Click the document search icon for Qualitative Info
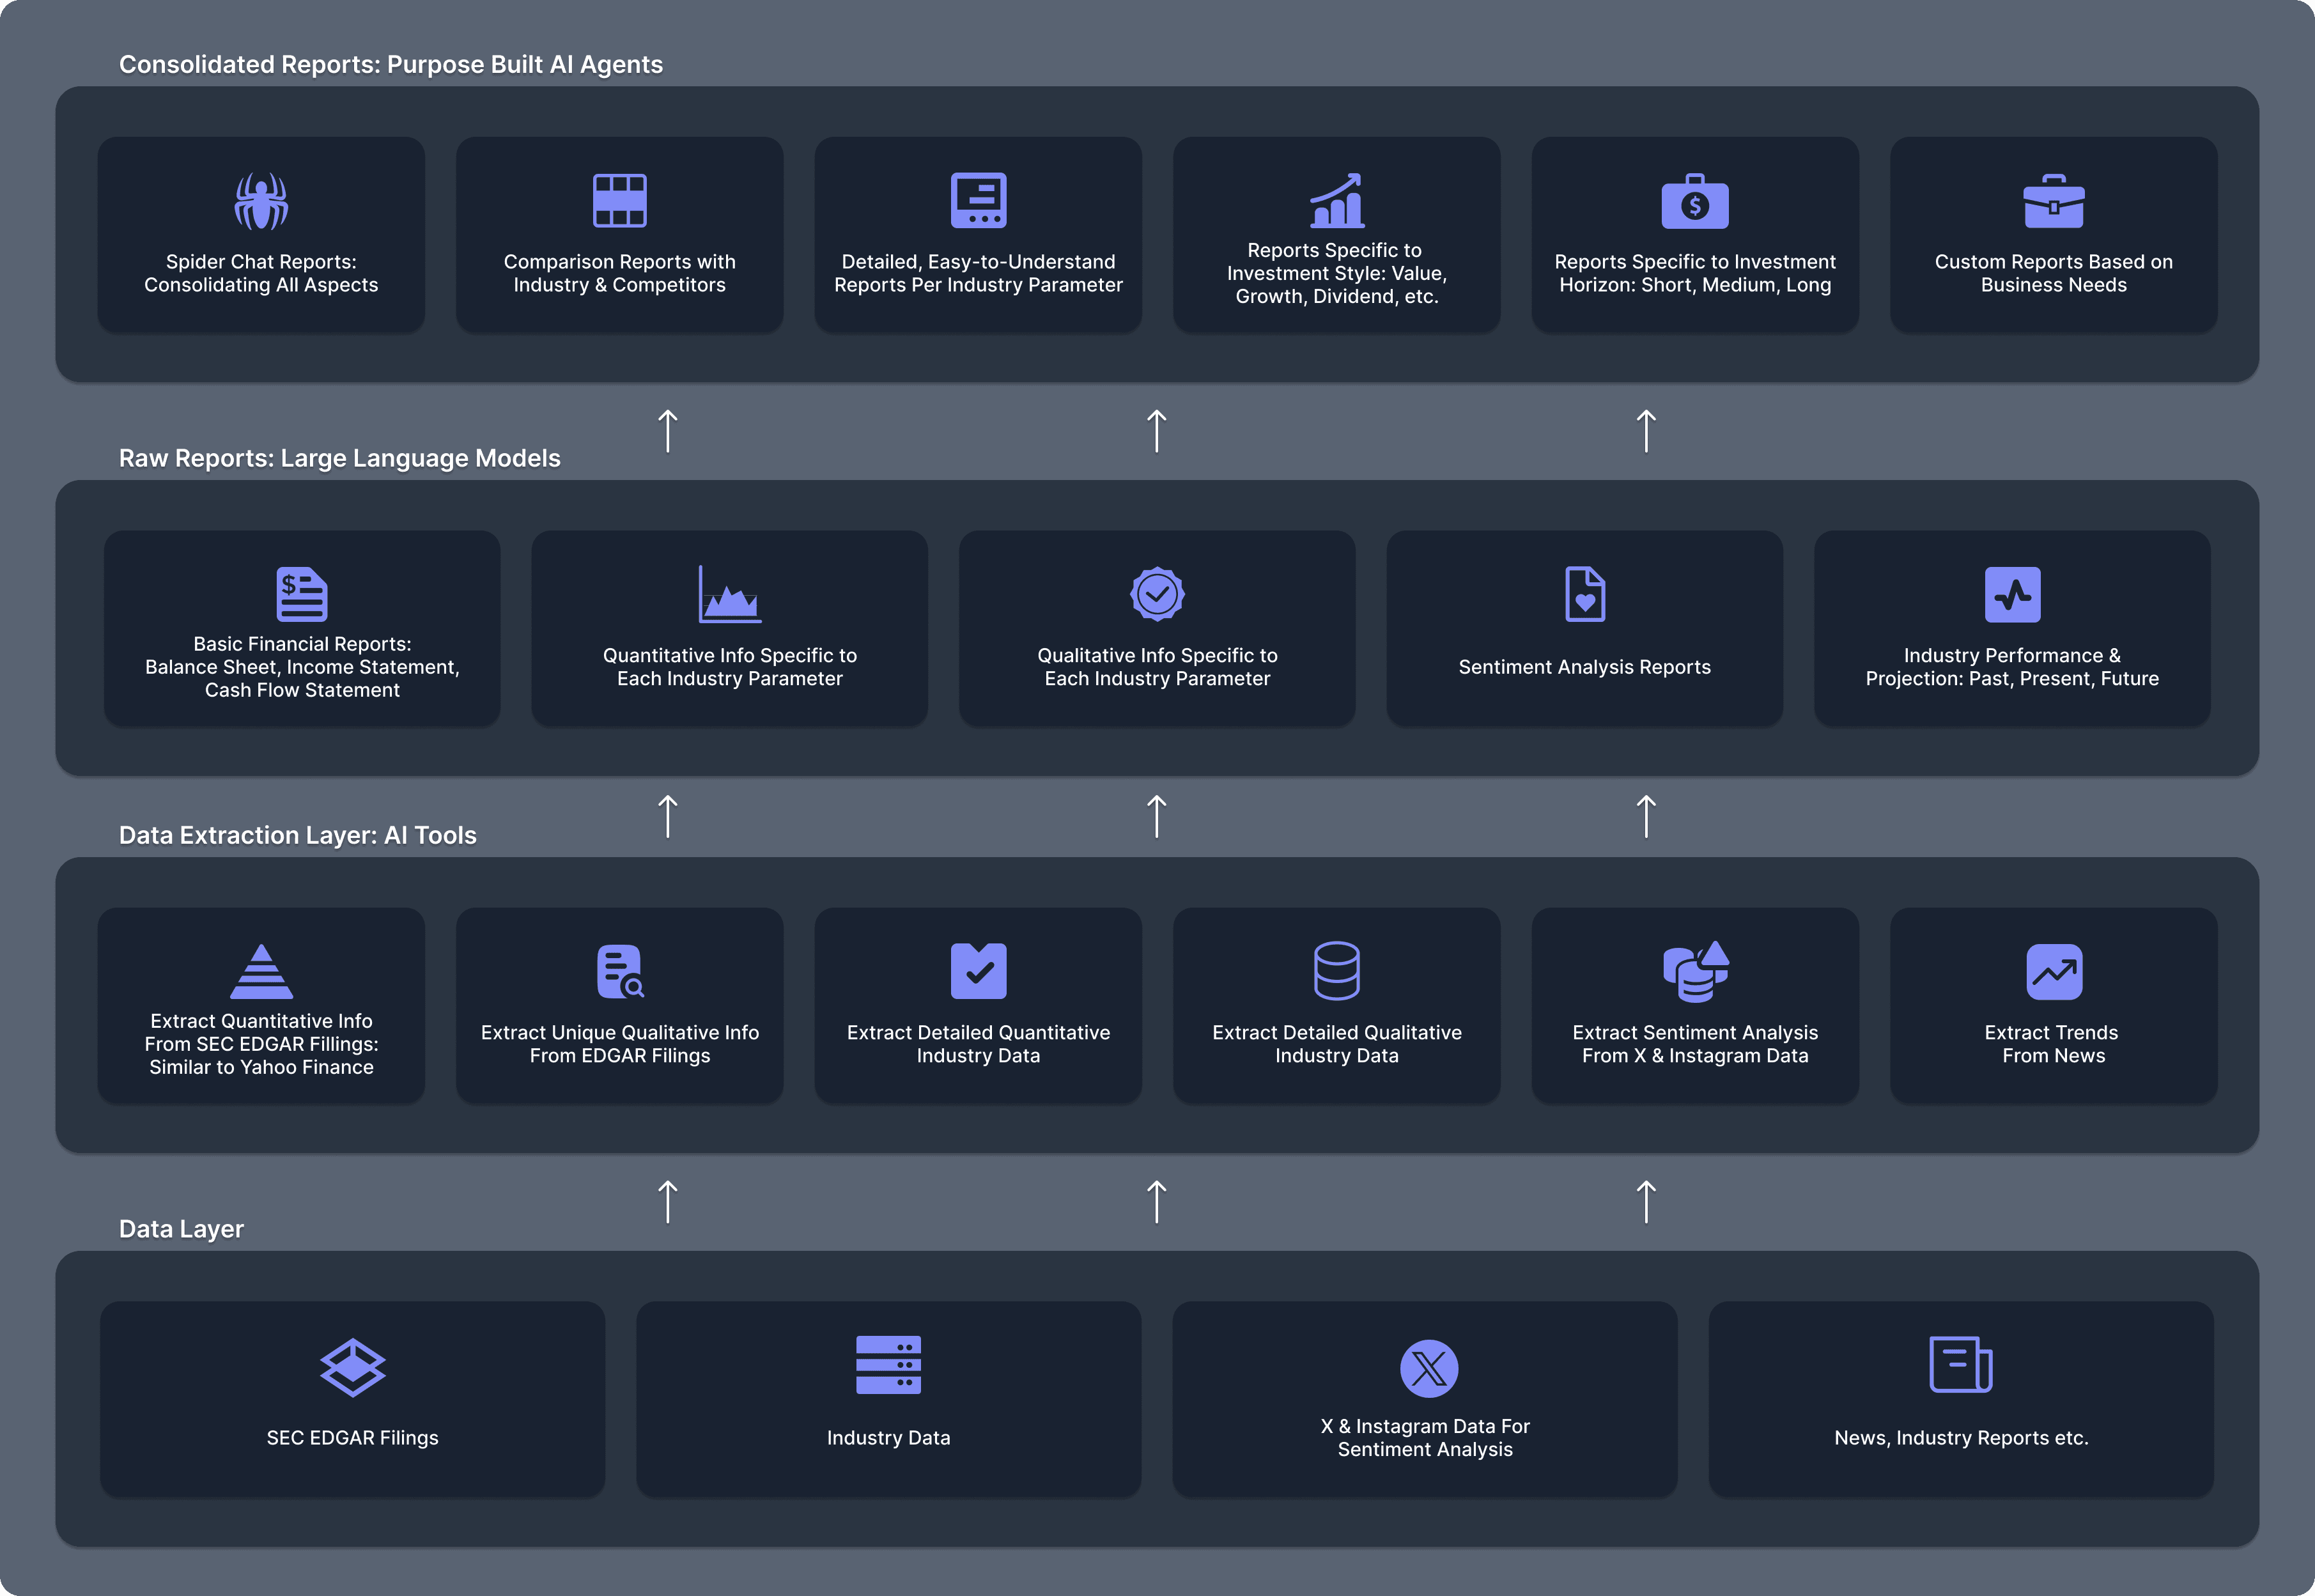This screenshot has height=1596, width=2315. click(x=619, y=971)
